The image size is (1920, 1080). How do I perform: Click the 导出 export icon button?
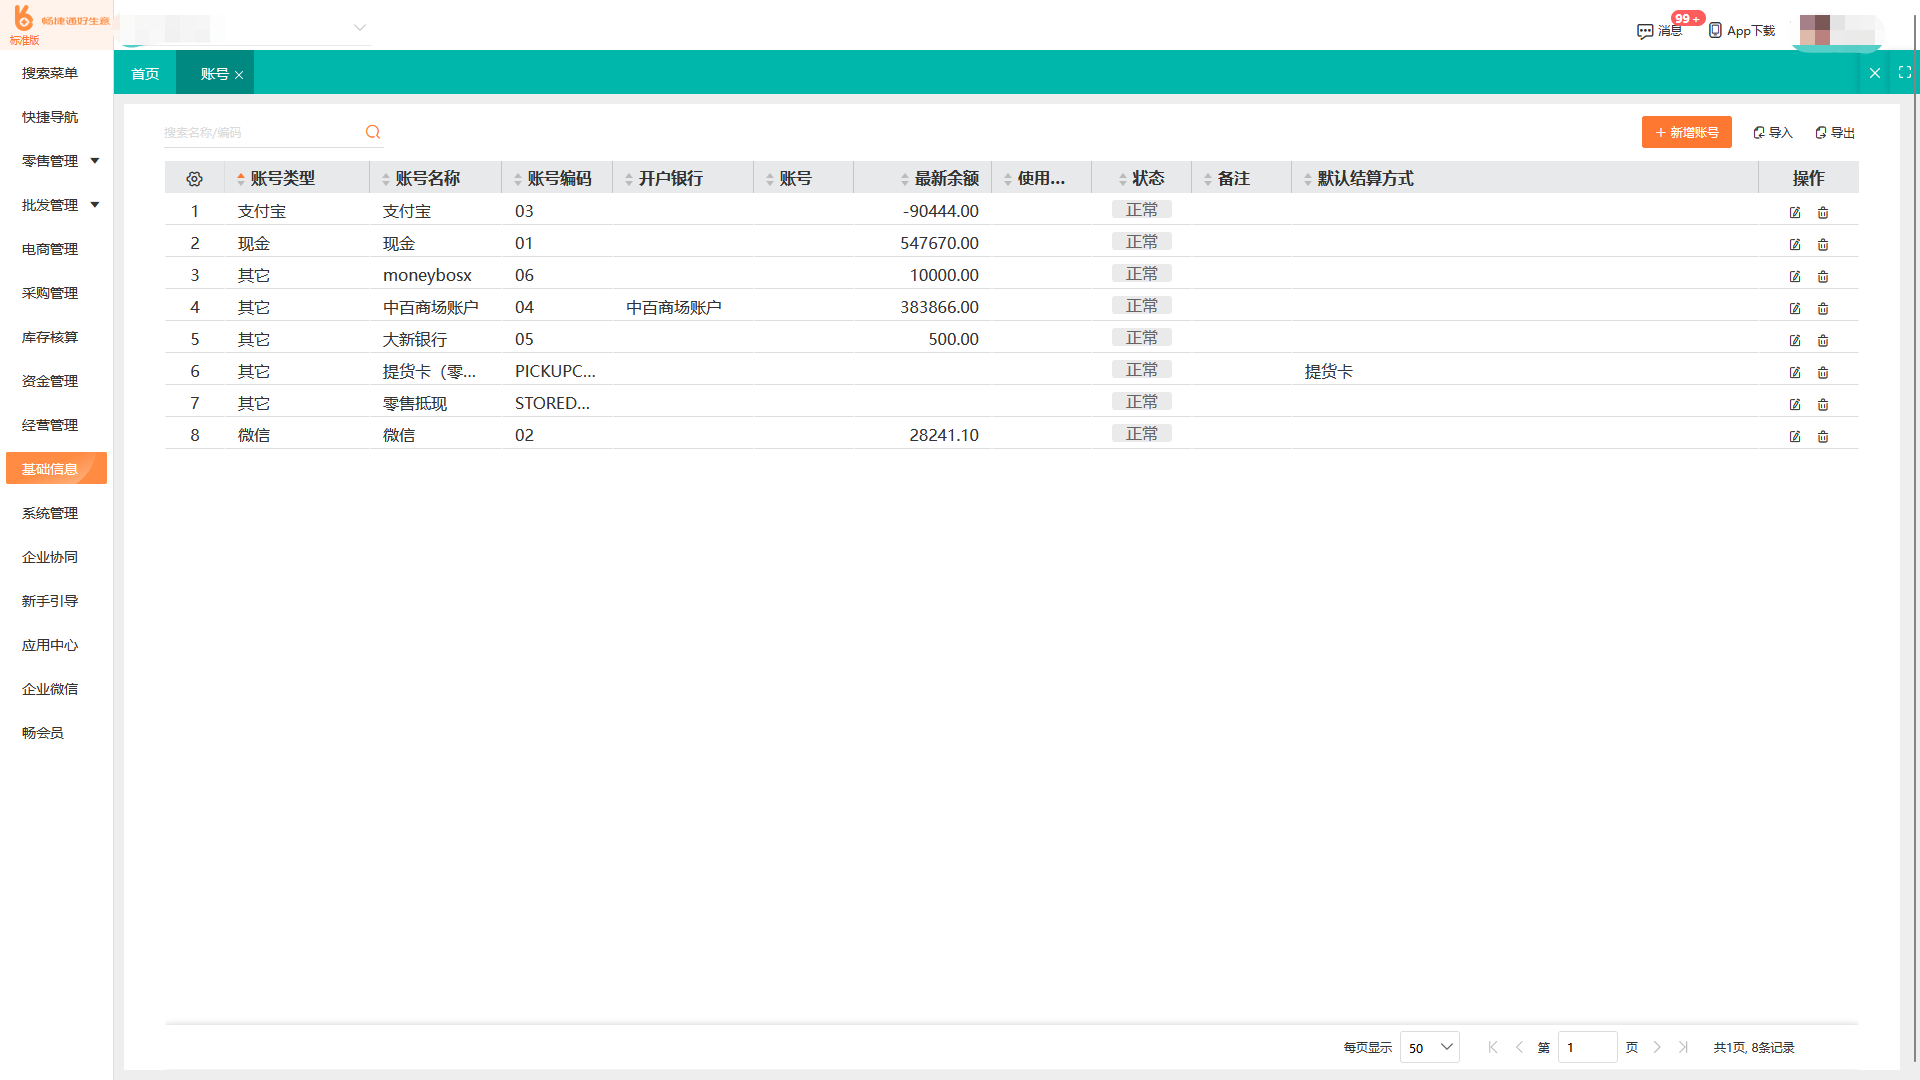point(1836,132)
